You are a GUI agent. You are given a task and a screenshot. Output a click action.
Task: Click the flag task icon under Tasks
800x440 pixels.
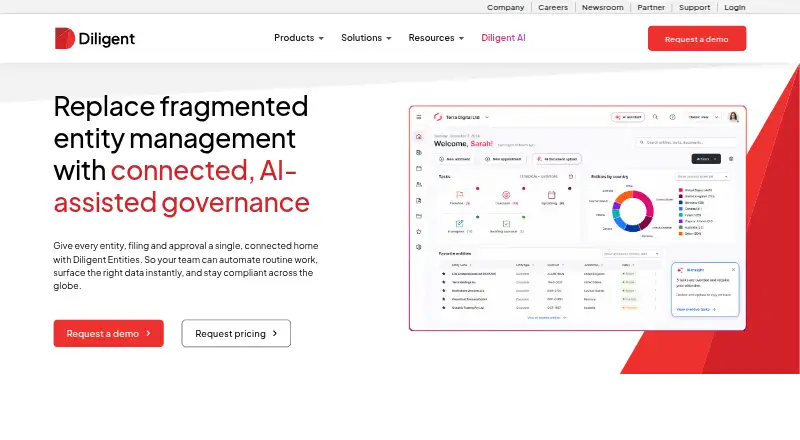pos(459,194)
